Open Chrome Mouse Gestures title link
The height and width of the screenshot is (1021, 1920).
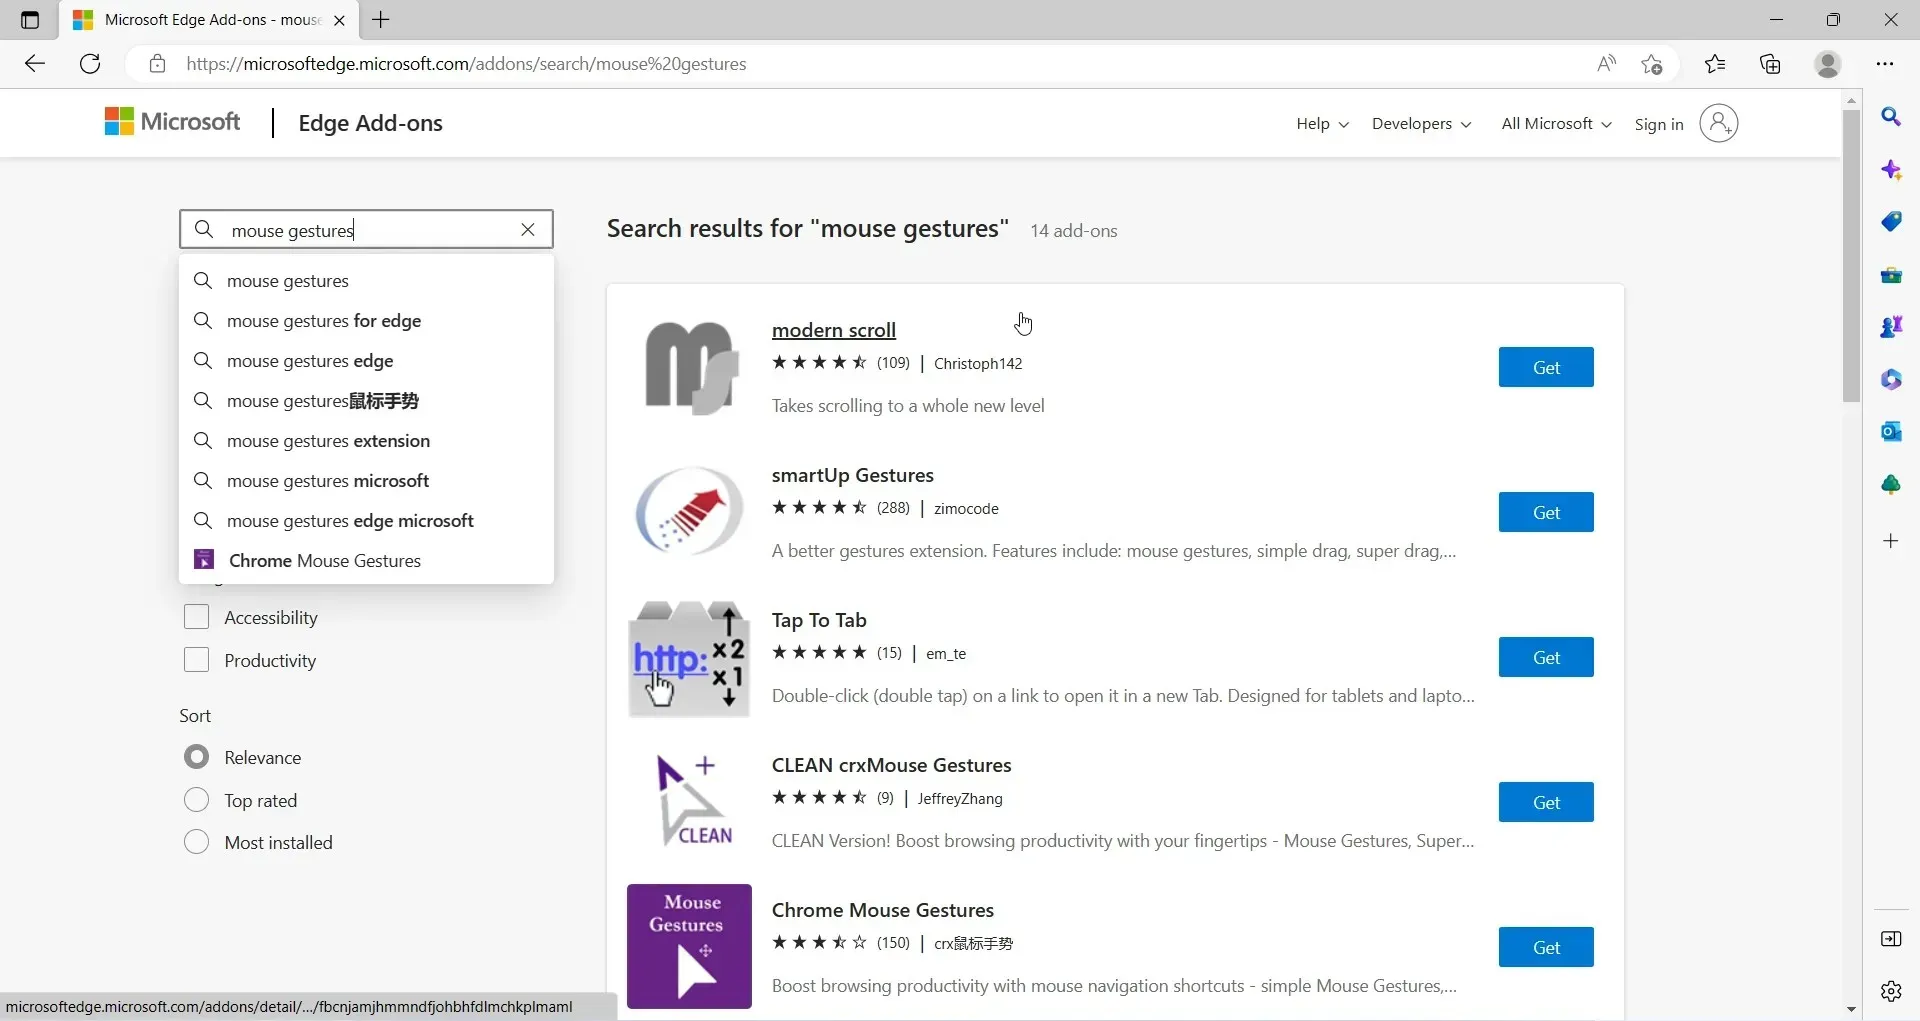(x=883, y=910)
